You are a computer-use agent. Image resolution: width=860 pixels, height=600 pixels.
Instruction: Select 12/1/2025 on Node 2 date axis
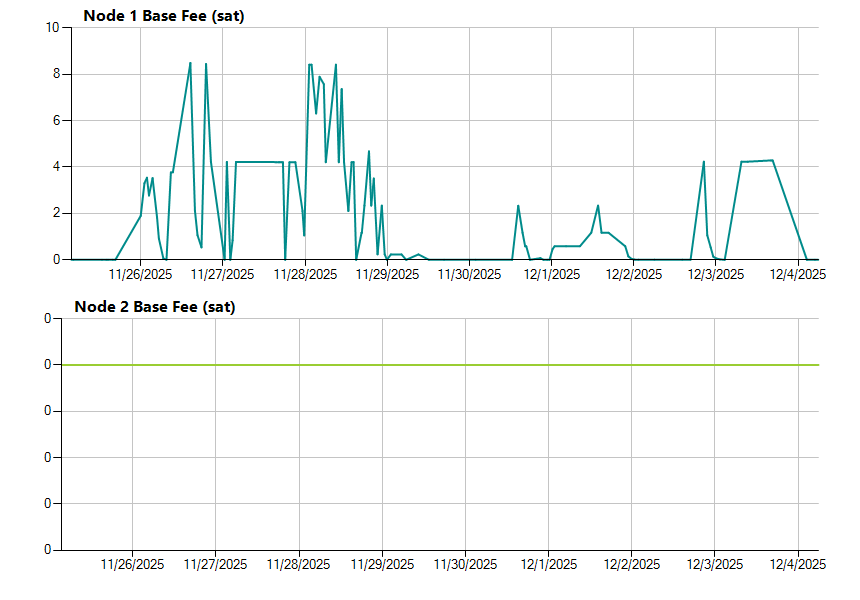tap(548, 564)
